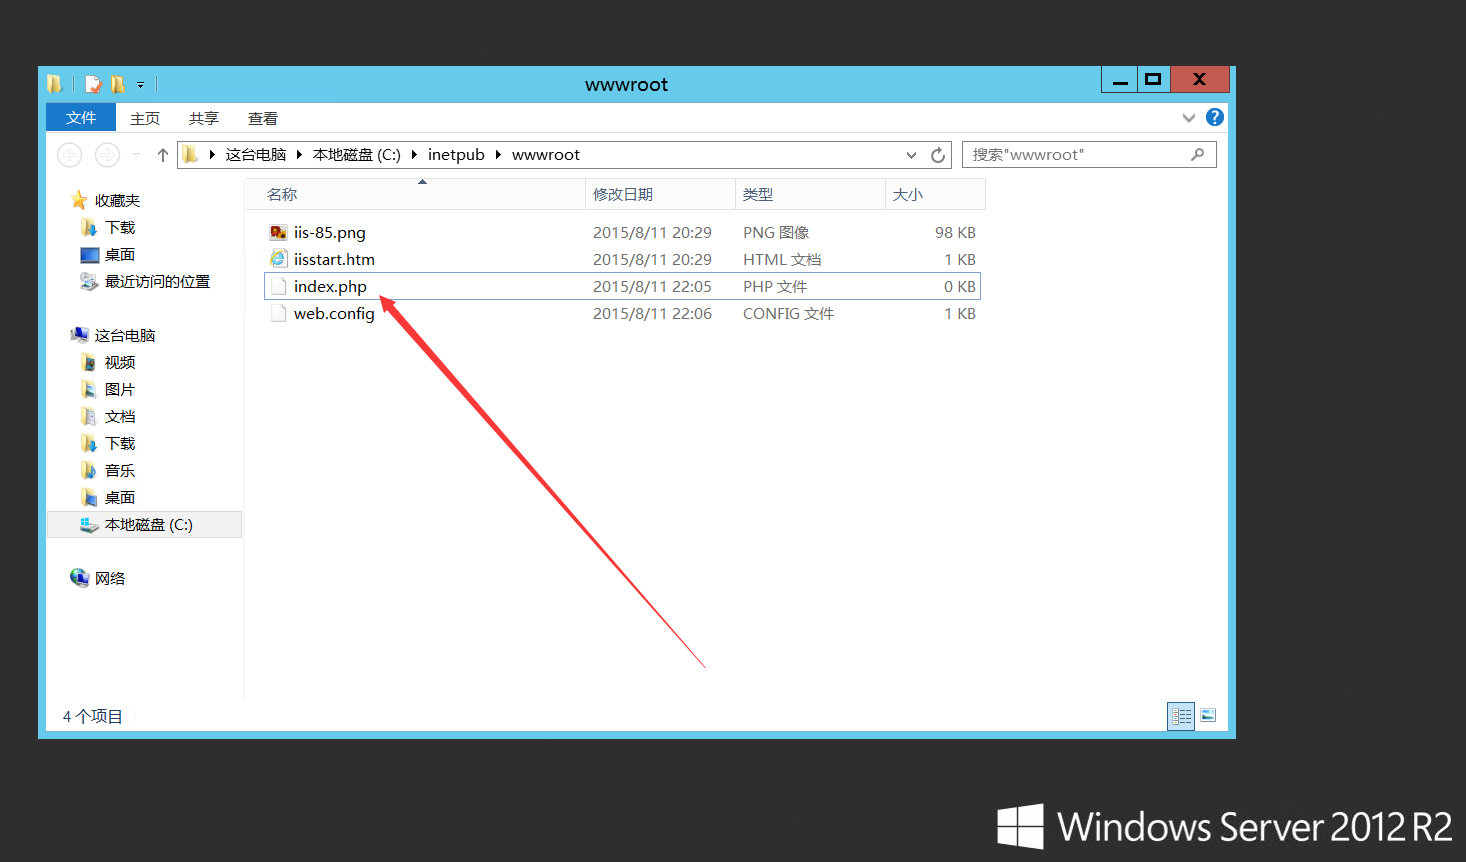This screenshot has width=1466, height=862.
Task: Expand the address bar history dropdown
Action: (911, 155)
